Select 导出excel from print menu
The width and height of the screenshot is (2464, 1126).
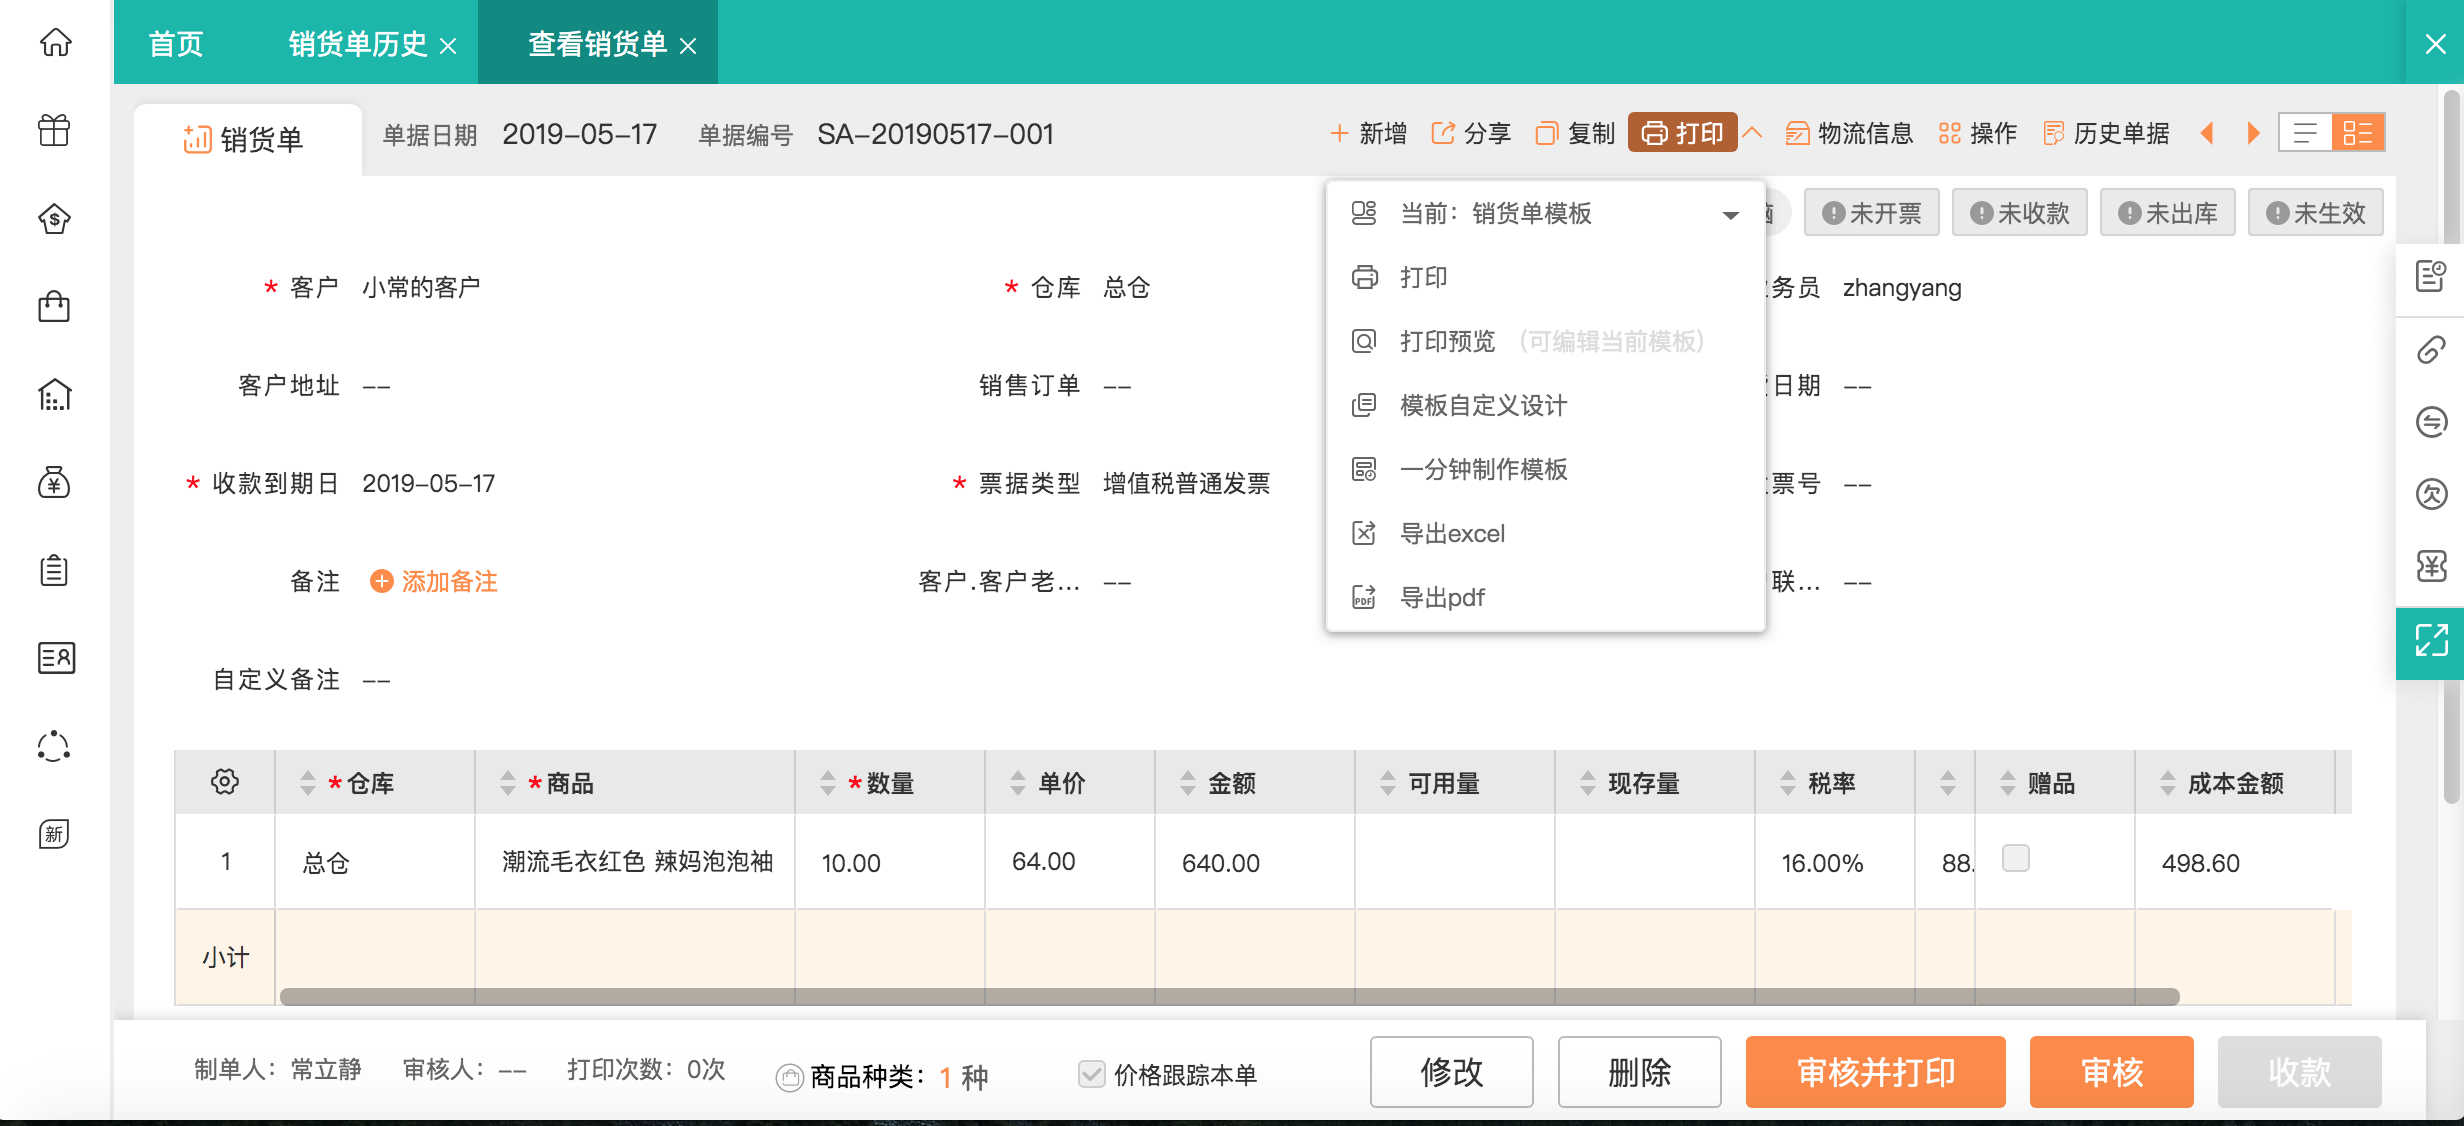(1449, 534)
